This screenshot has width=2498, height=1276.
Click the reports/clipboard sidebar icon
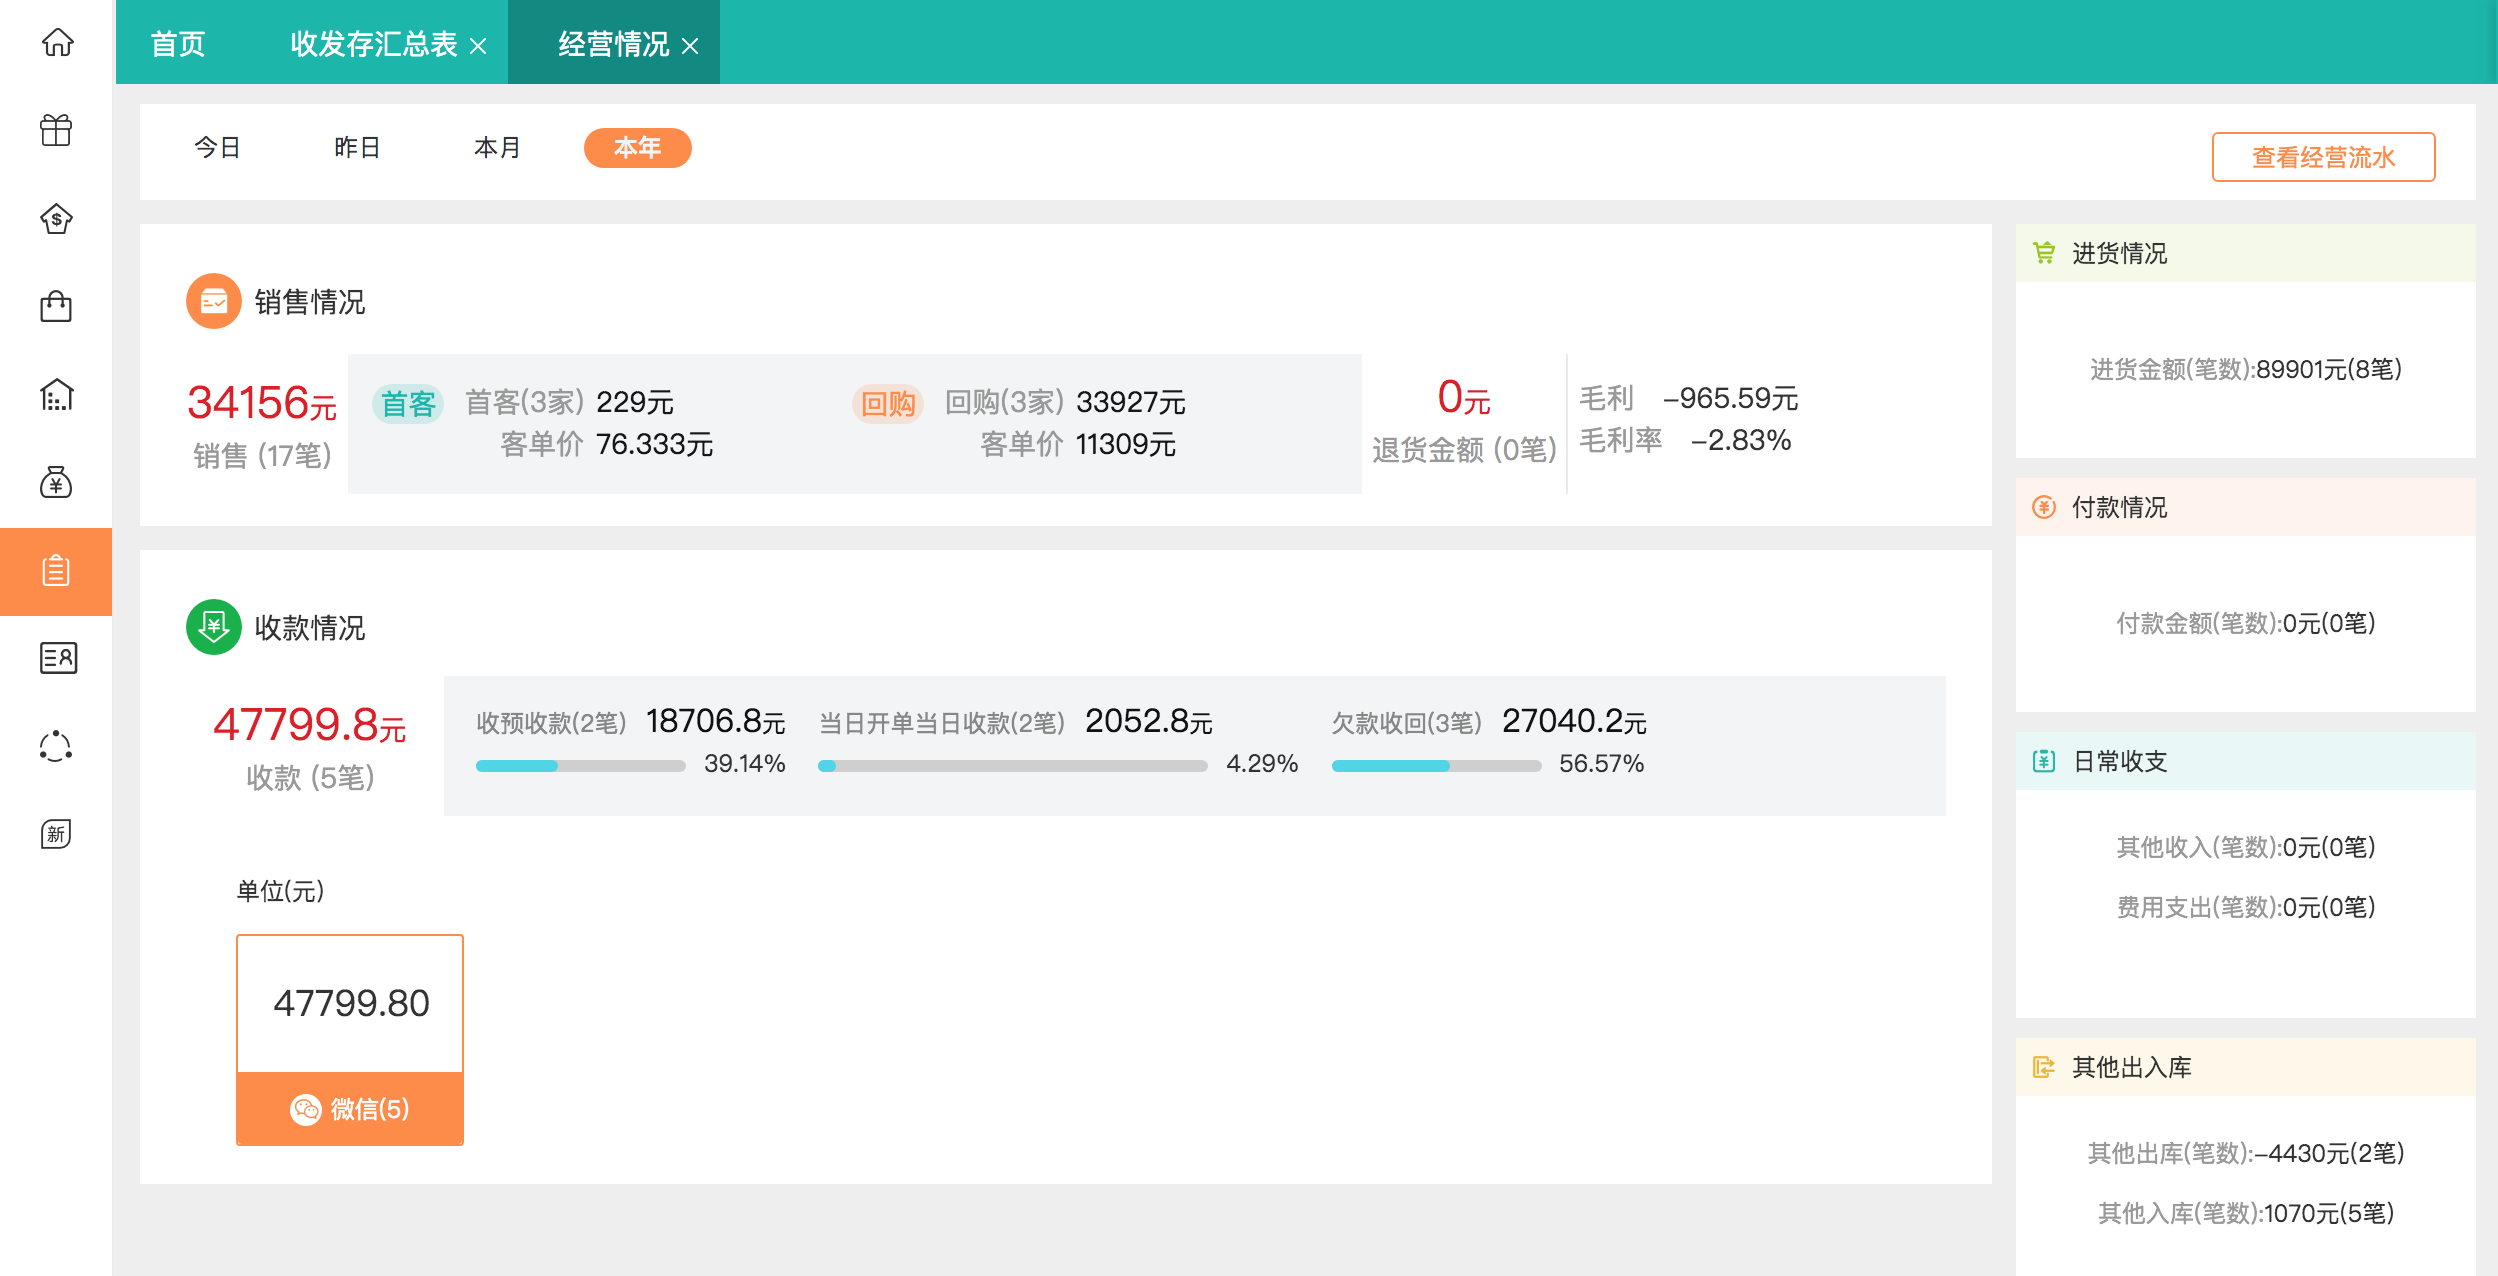point(57,570)
